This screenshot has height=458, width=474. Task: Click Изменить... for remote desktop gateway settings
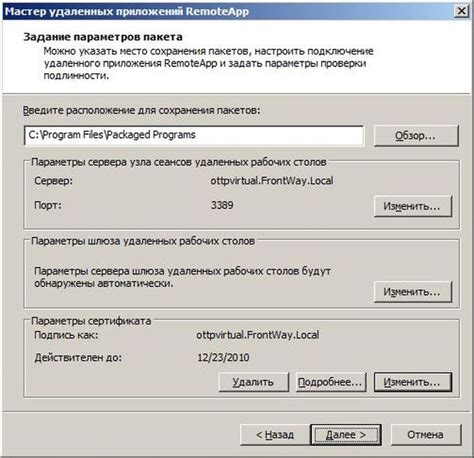tap(413, 292)
